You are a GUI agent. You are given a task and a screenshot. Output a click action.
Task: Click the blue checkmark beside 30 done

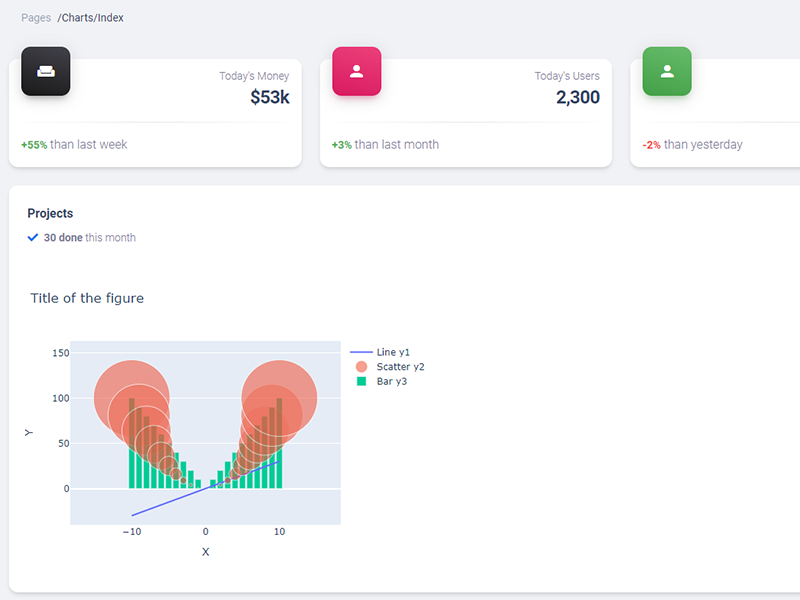tap(33, 238)
